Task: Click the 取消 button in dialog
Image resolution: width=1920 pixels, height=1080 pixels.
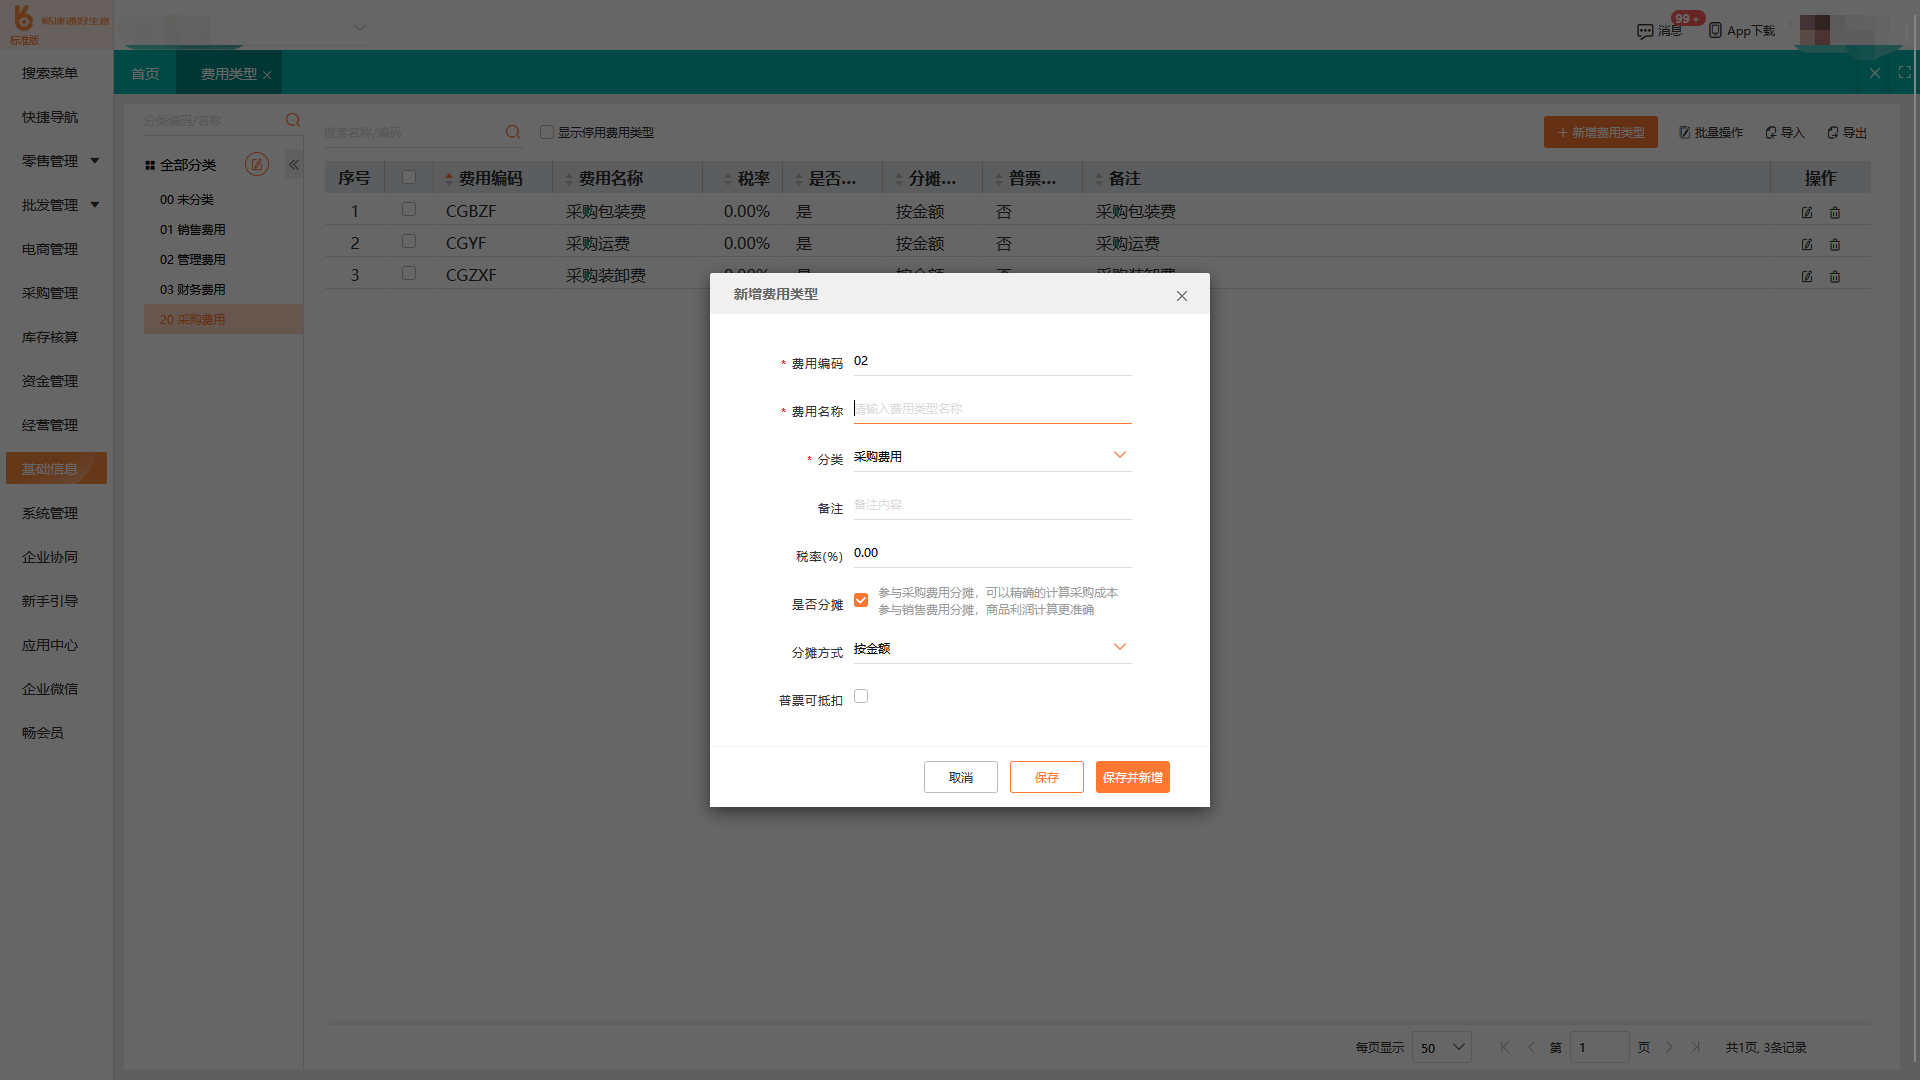Action: [961, 777]
